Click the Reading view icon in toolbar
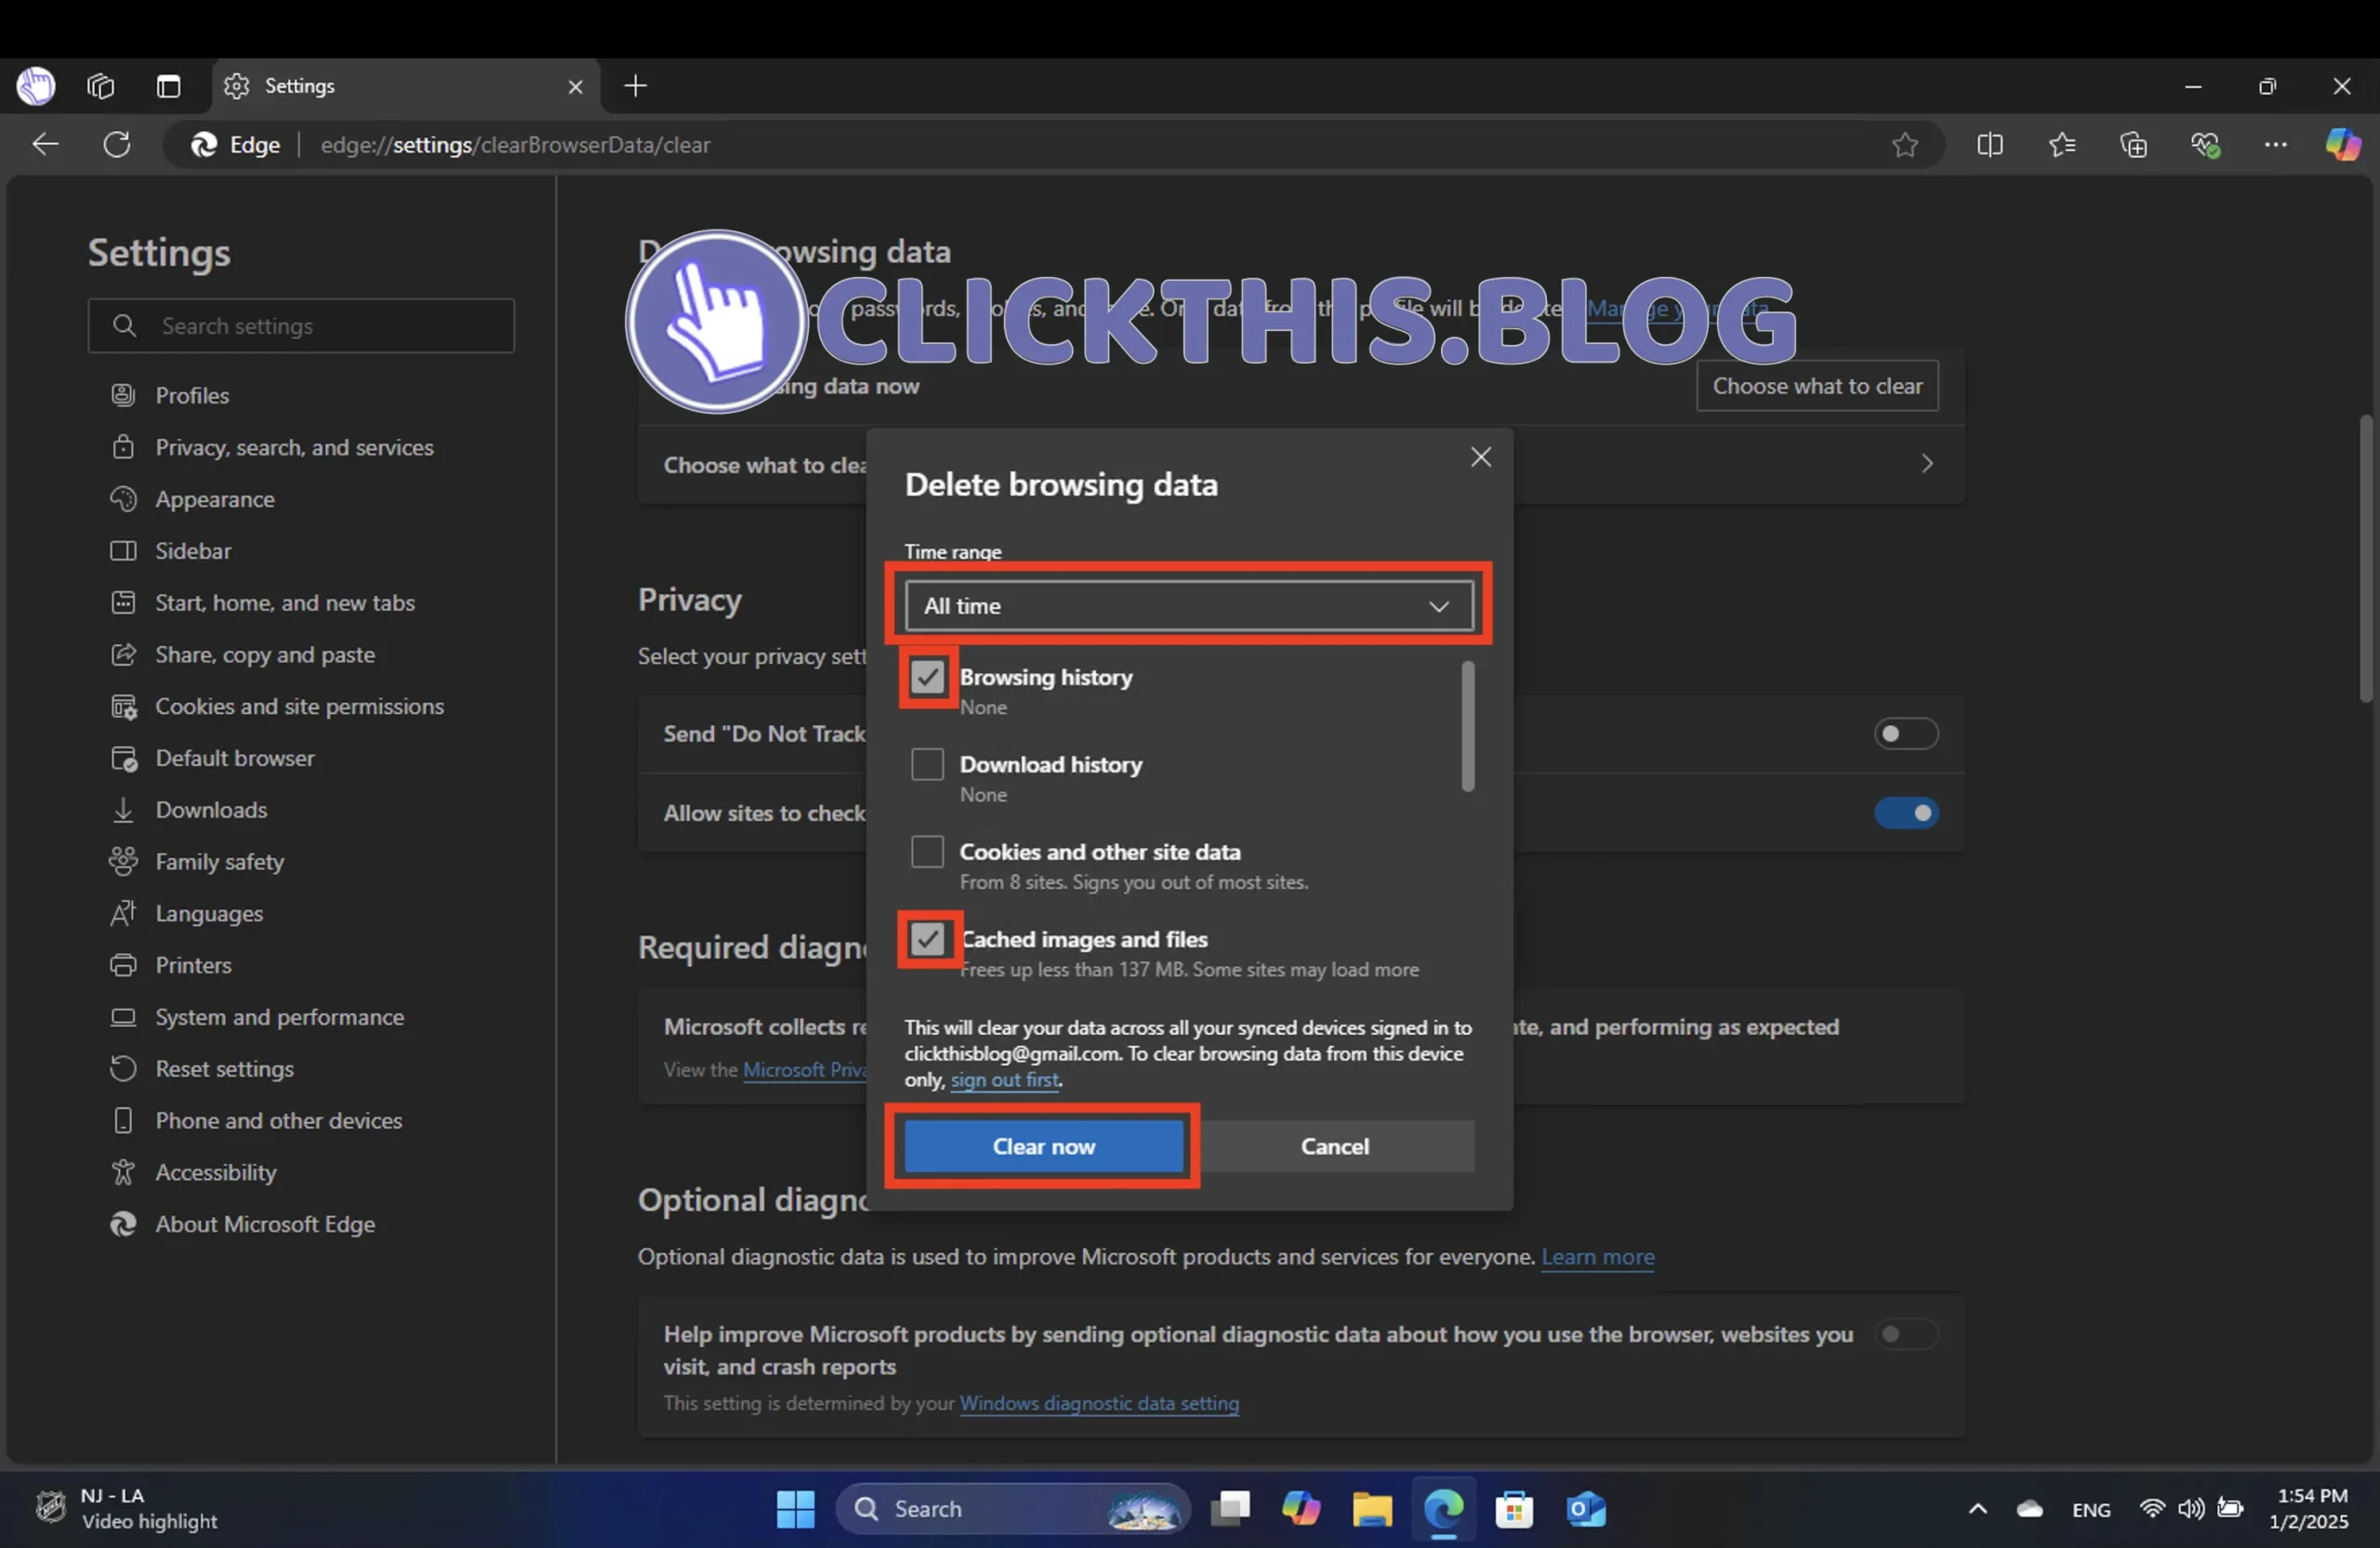The image size is (2380, 1548). coord(1991,144)
